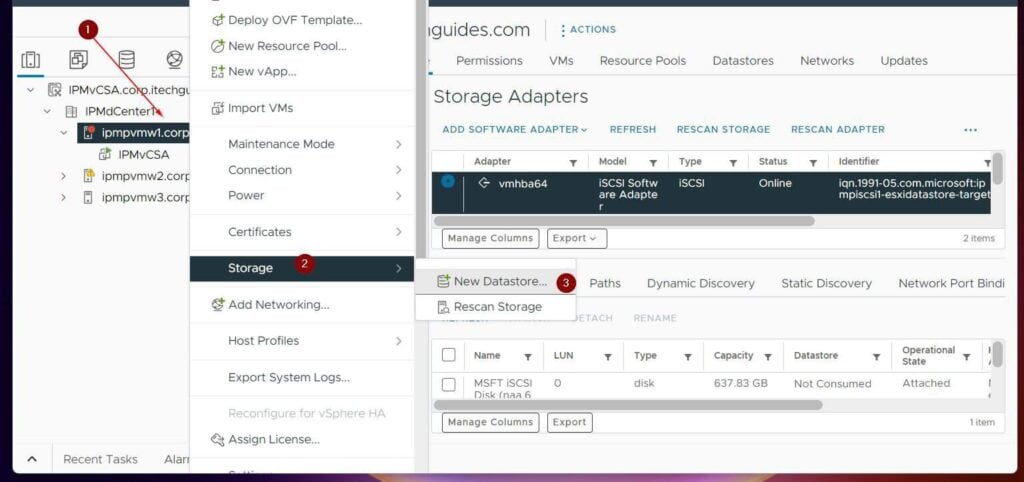Open the Hosts and Clusters inventory icon
This screenshot has height=482, width=1024.
pos(30,60)
